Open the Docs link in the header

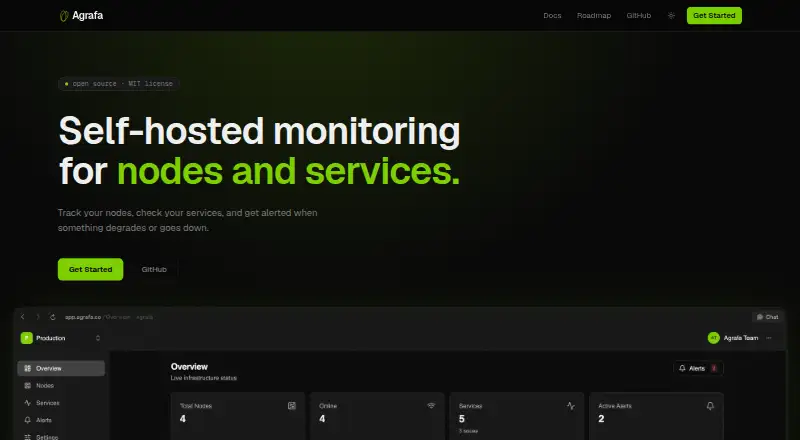[x=552, y=16]
